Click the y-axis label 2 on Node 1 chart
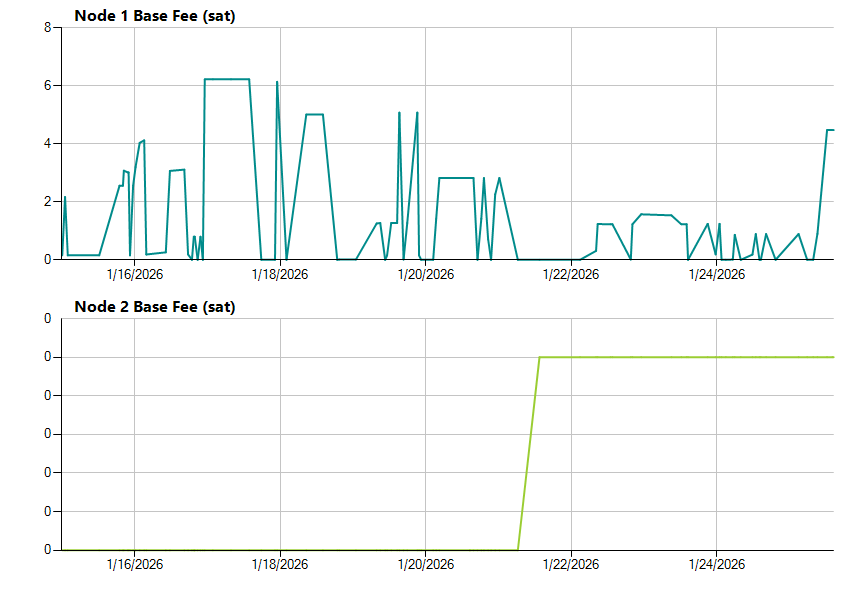The width and height of the screenshot is (860, 600). click(x=47, y=202)
